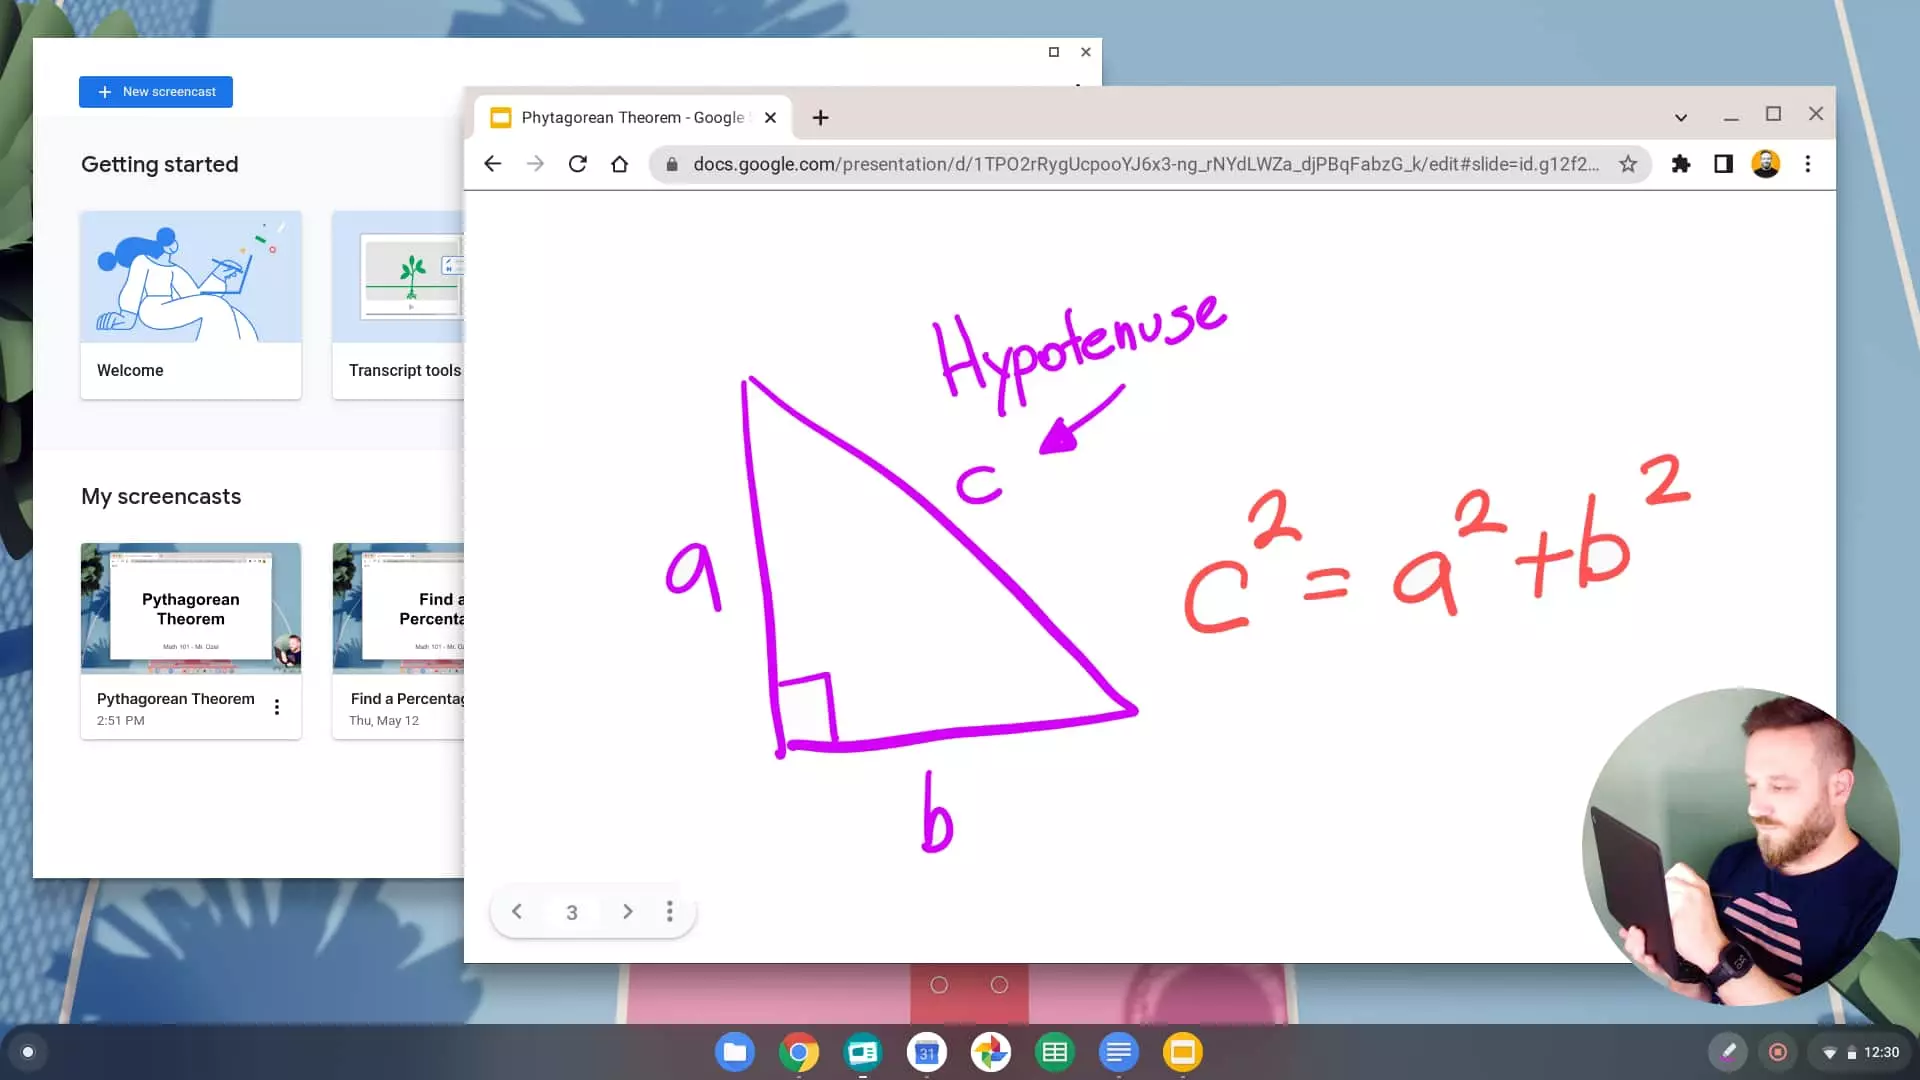Navigate to next slide using forward arrow
Screen dimensions: 1920x1080
point(628,911)
